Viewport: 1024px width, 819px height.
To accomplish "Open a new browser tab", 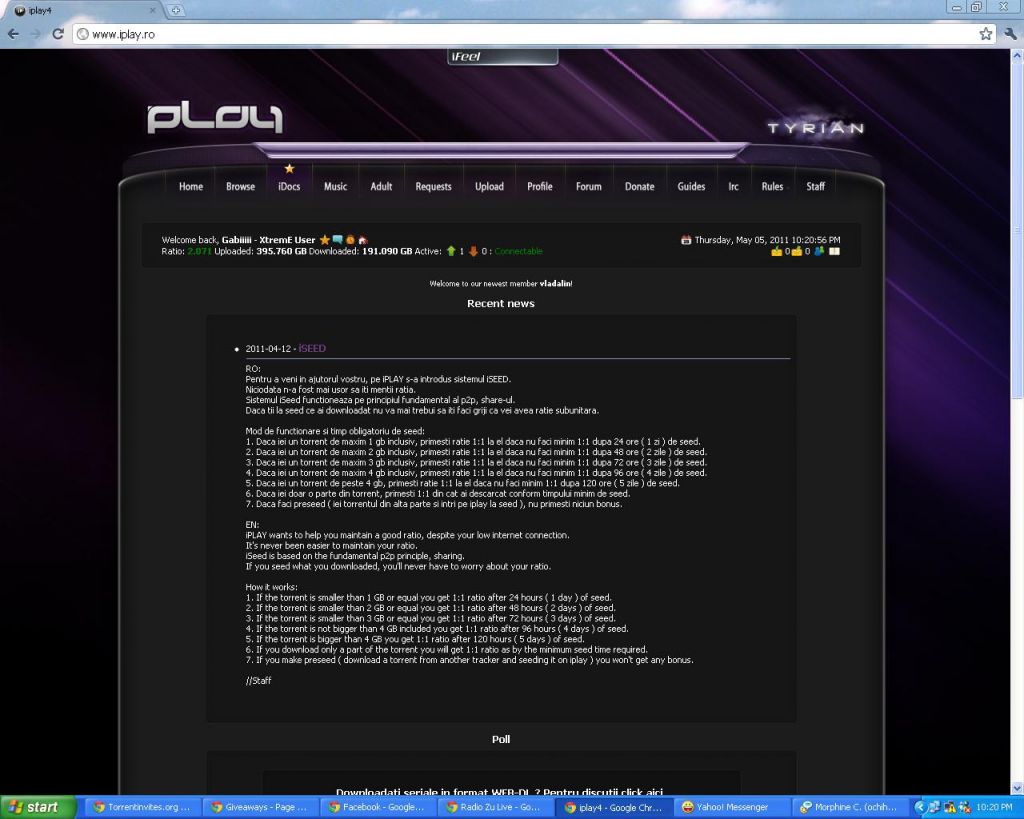I will pos(177,10).
